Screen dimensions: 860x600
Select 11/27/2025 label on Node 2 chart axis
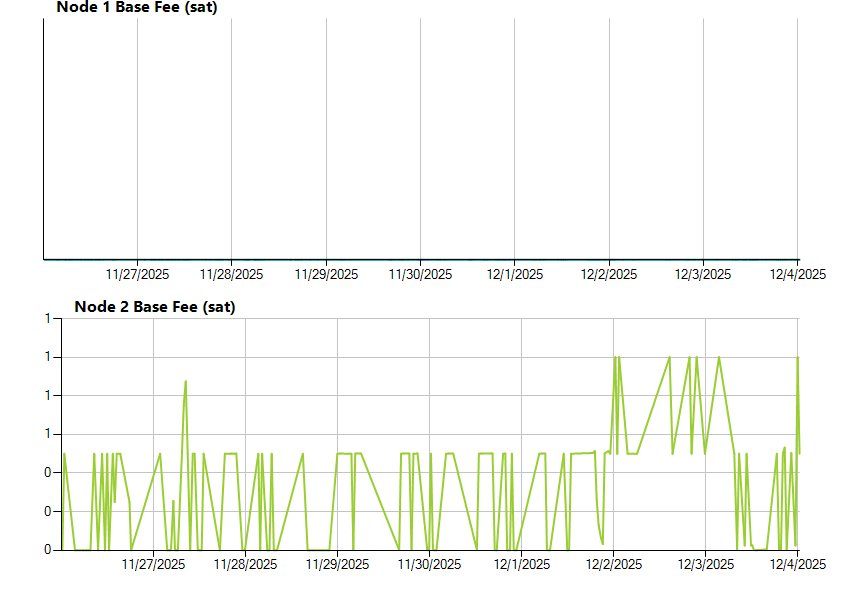pyautogui.click(x=153, y=565)
